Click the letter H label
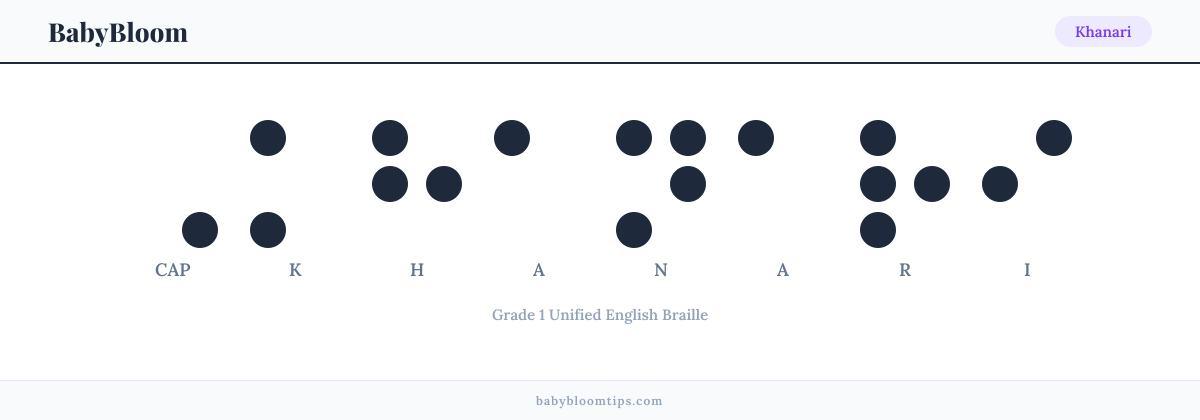 [x=417, y=270]
